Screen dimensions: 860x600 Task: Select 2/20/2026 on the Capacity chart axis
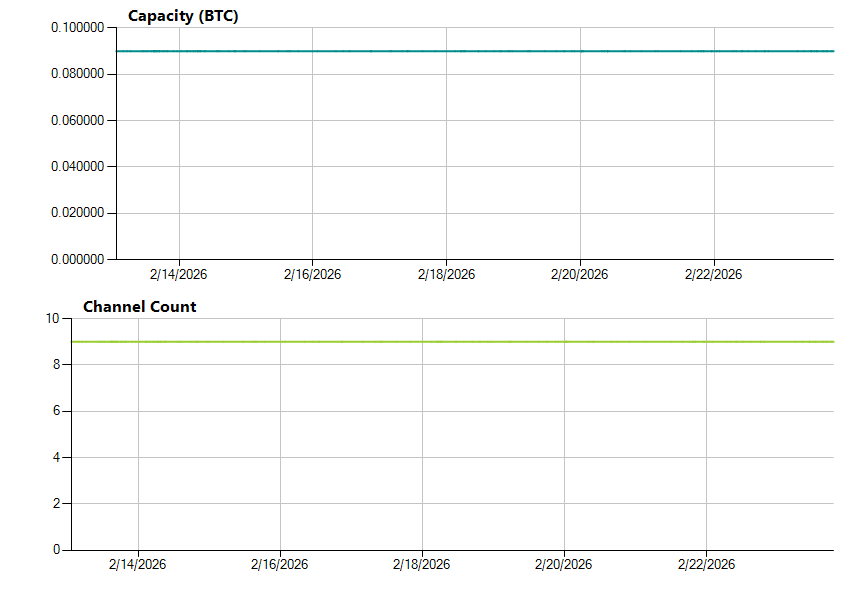point(580,275)
